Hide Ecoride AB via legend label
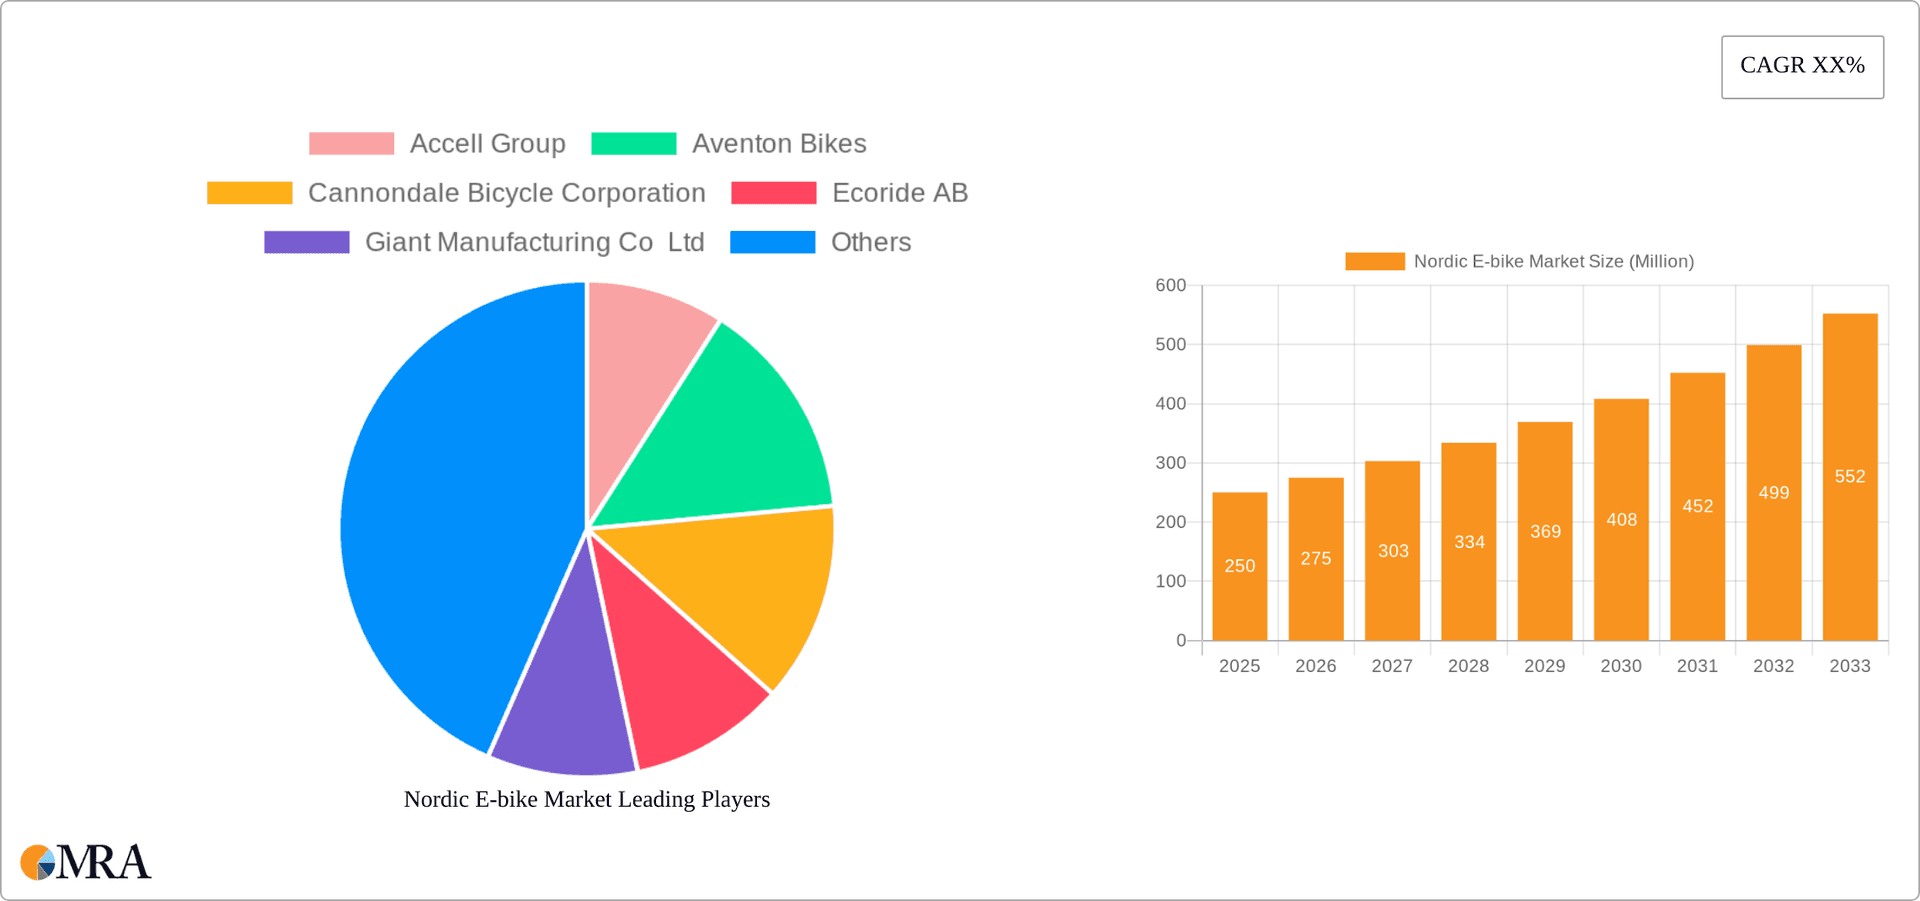The width and height of the screenshot is (1920, 901). click(x=899, y=193)
